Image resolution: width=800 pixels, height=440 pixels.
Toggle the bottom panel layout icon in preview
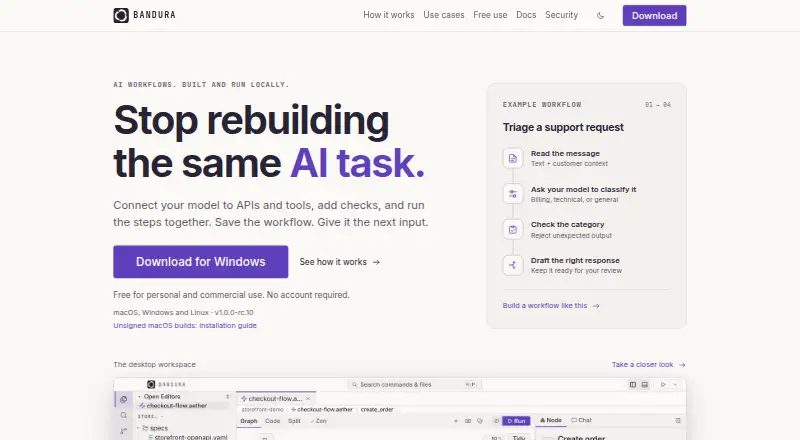[x=645, y=384]
